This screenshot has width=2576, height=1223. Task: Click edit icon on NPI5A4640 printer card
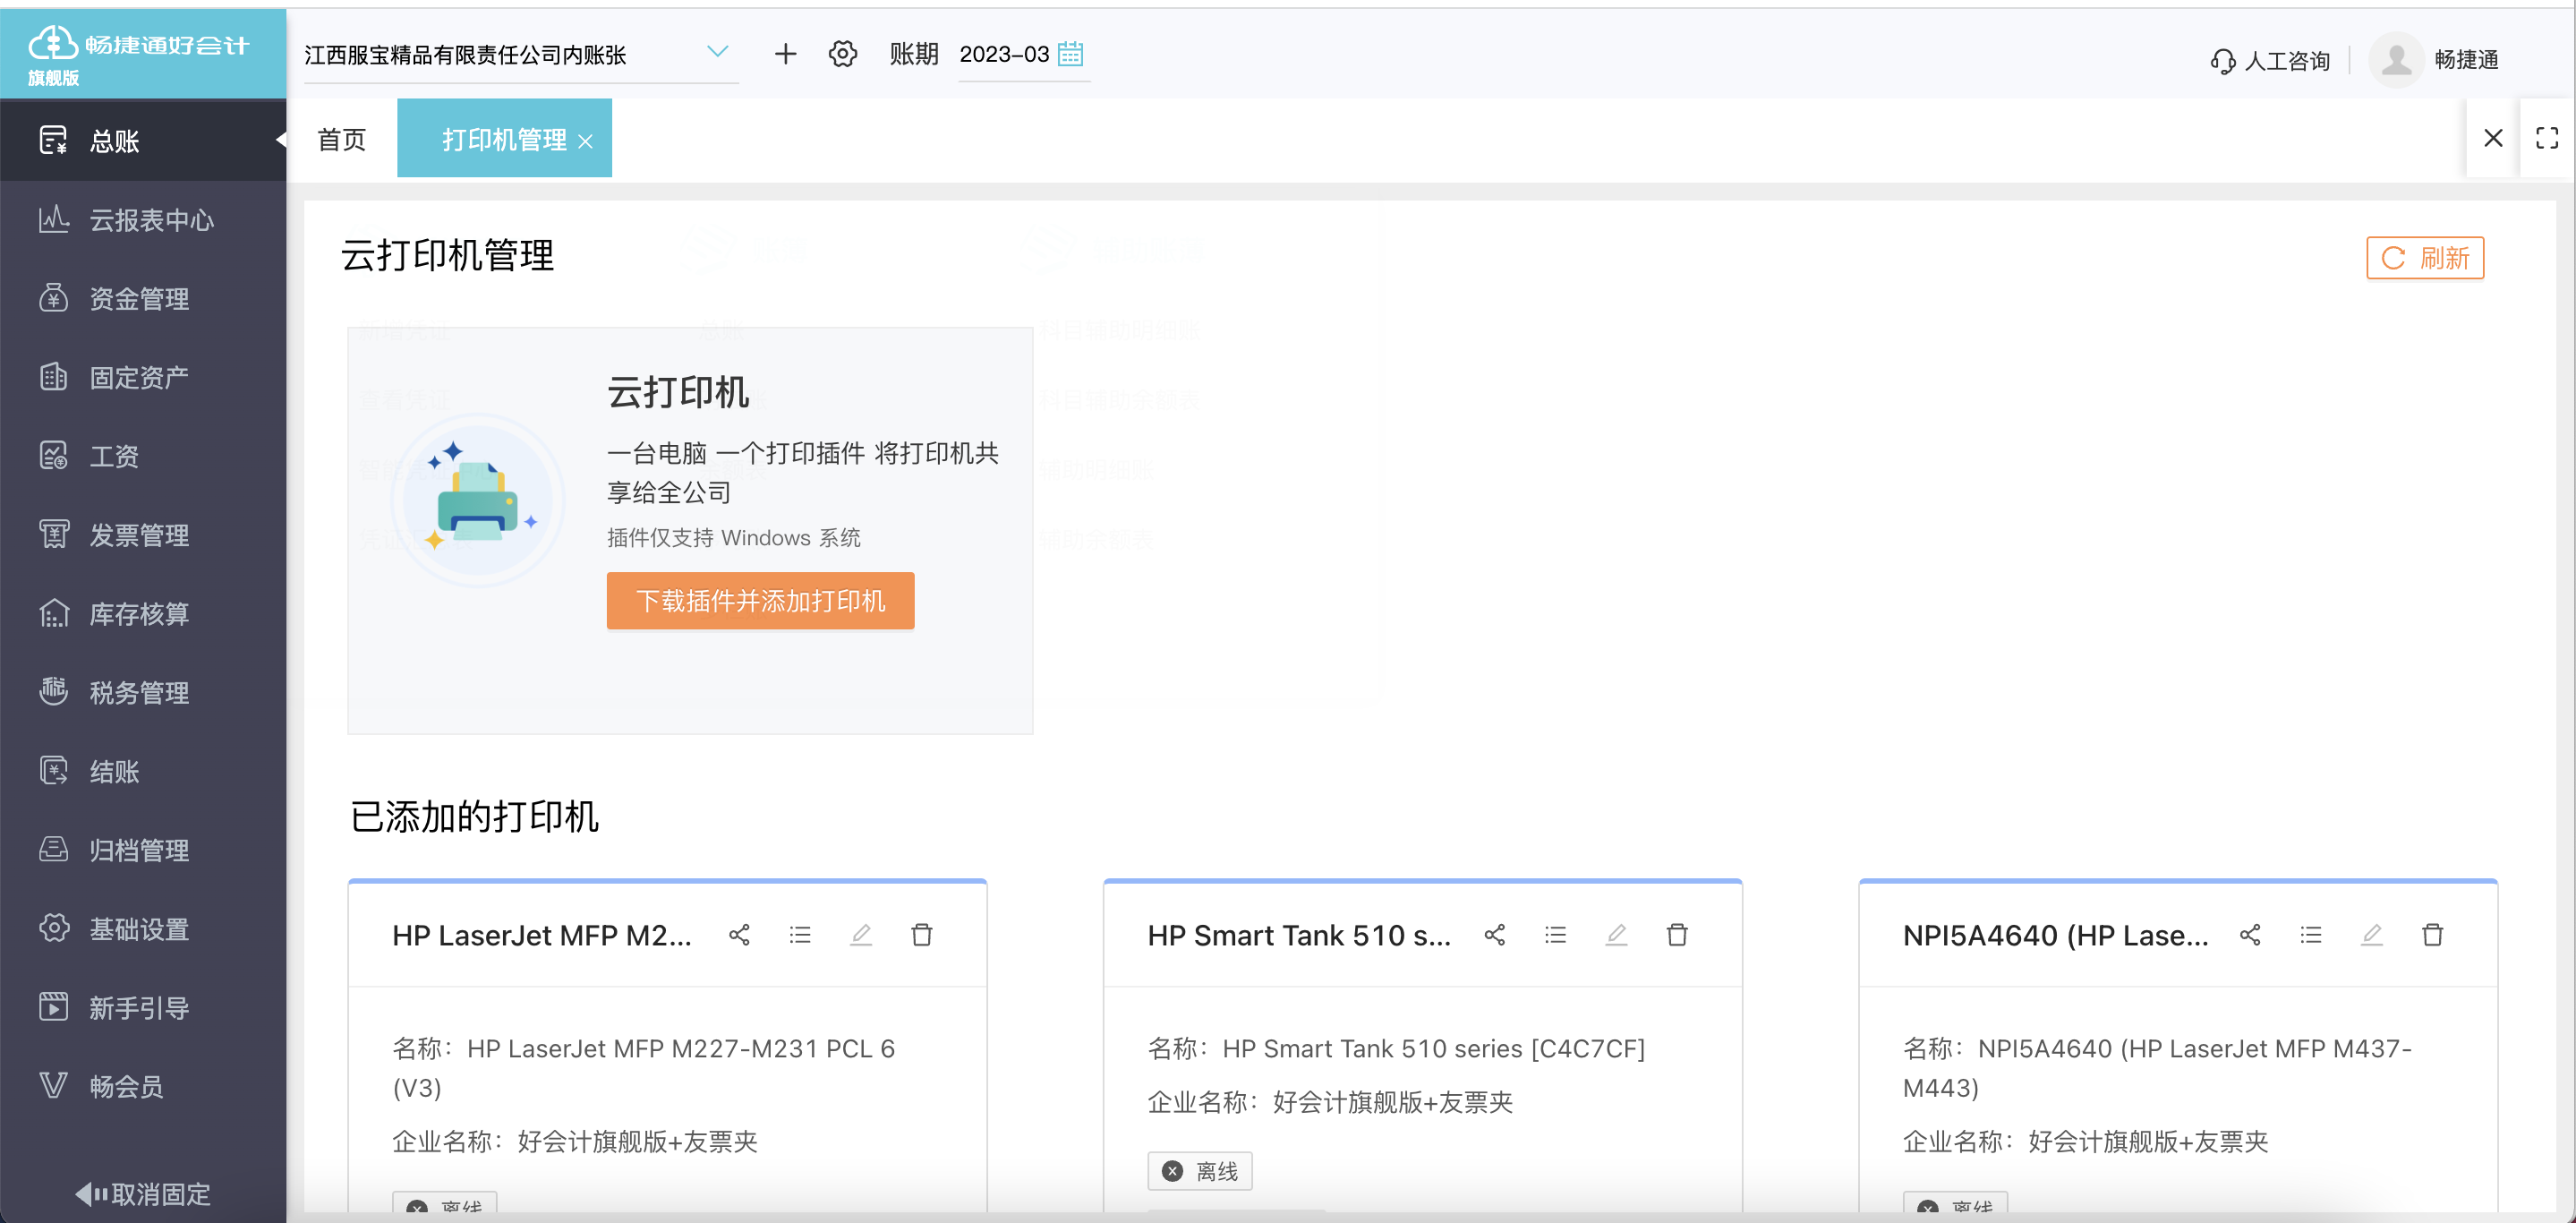pyautogui.click(x=2372, y=936)
